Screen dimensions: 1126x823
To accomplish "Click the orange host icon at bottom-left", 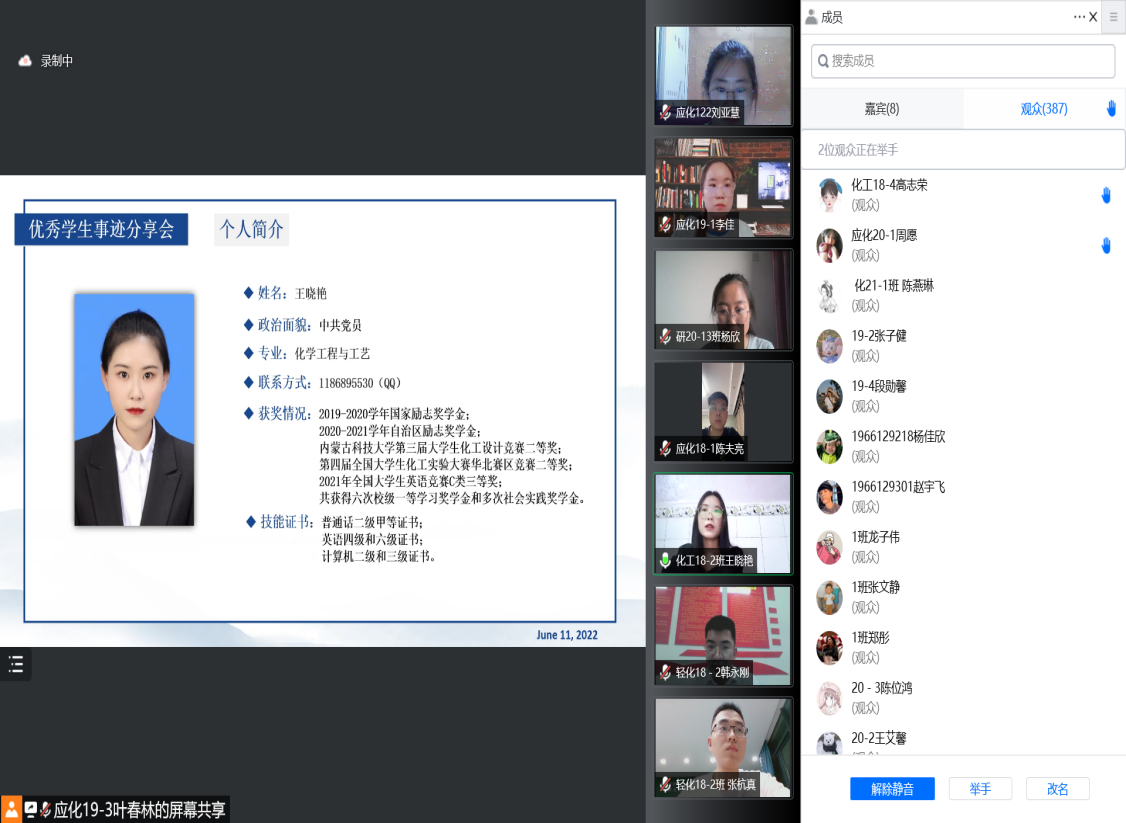I will coord(11,809).
